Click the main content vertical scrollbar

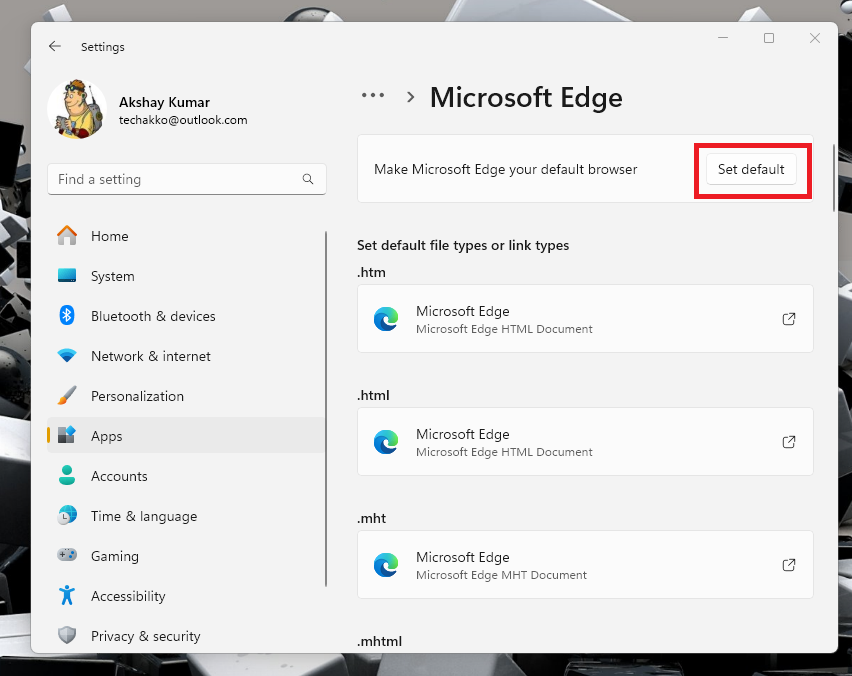click(x=833, y=178)
